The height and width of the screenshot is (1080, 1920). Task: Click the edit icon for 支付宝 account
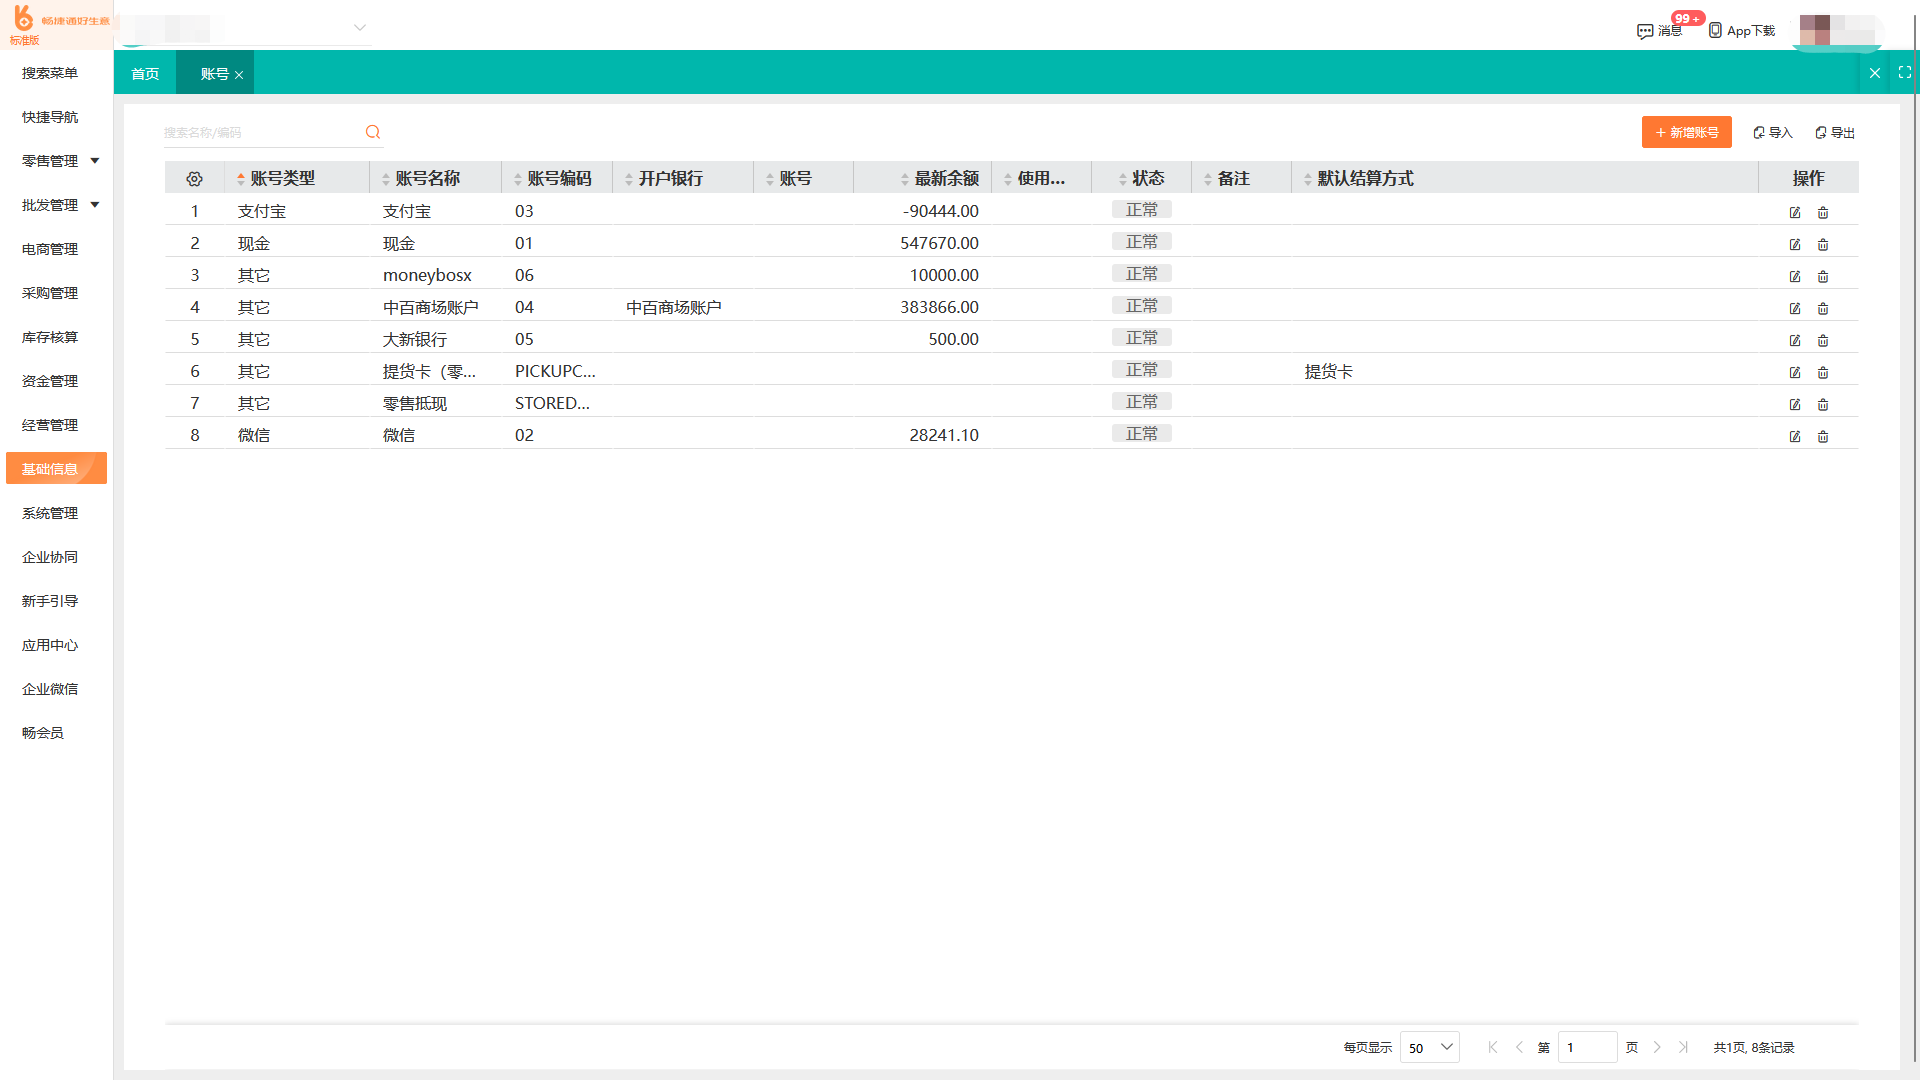tap(1795, 211)
